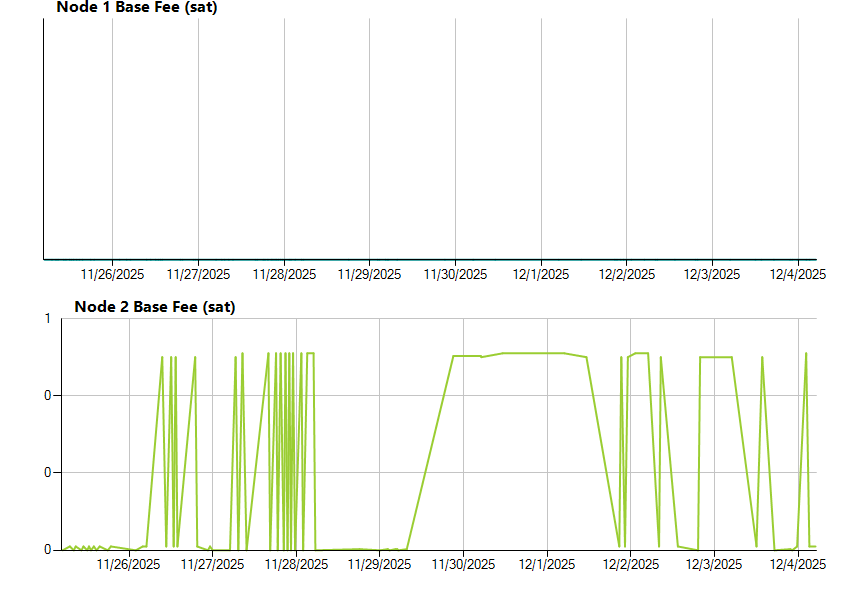860x600 pixels.
Task: Click Node 2 line's short plateau above 12/3/2025
Action: (716, 357)
